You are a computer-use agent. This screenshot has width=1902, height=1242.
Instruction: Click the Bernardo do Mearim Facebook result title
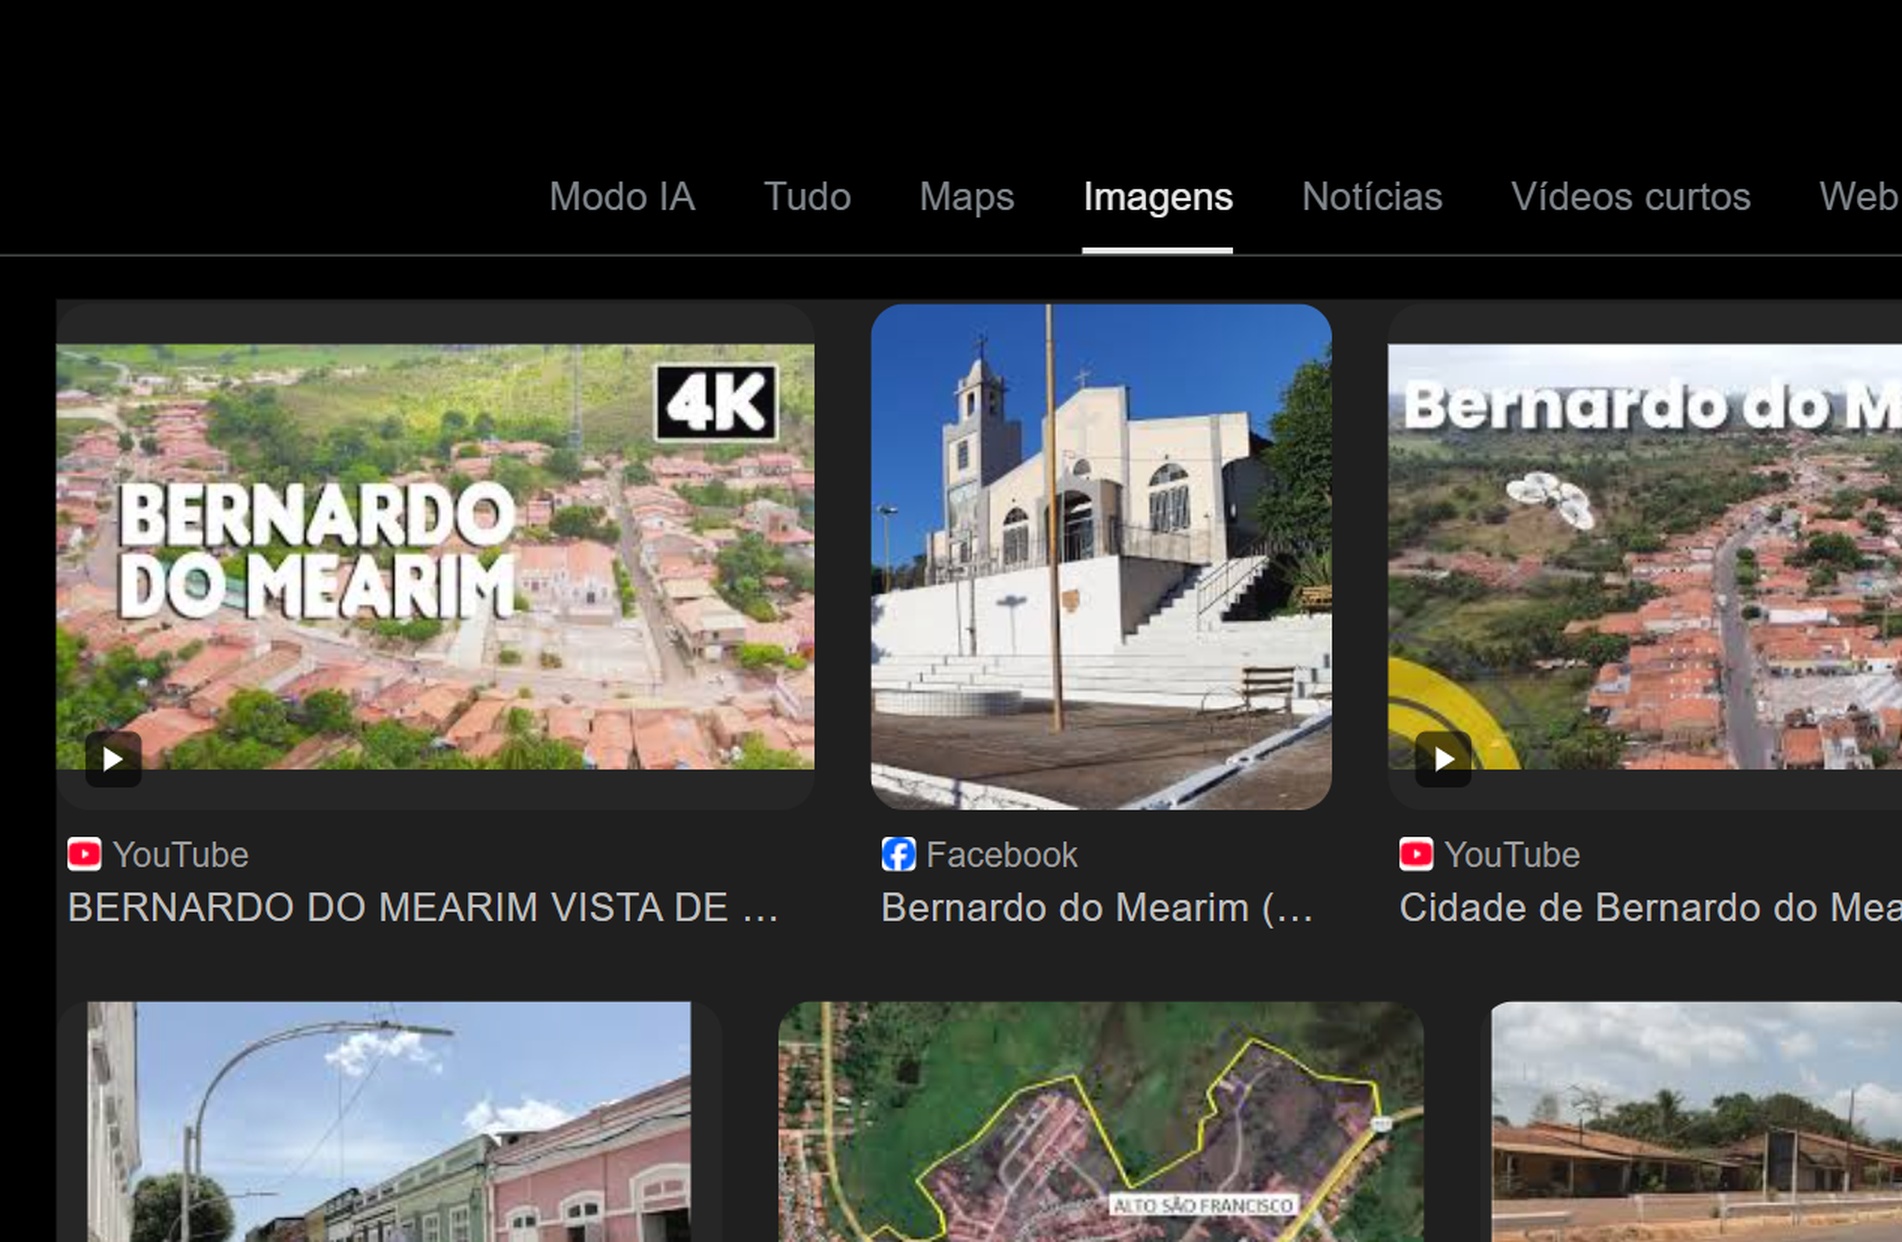(x=1096, y=908)
